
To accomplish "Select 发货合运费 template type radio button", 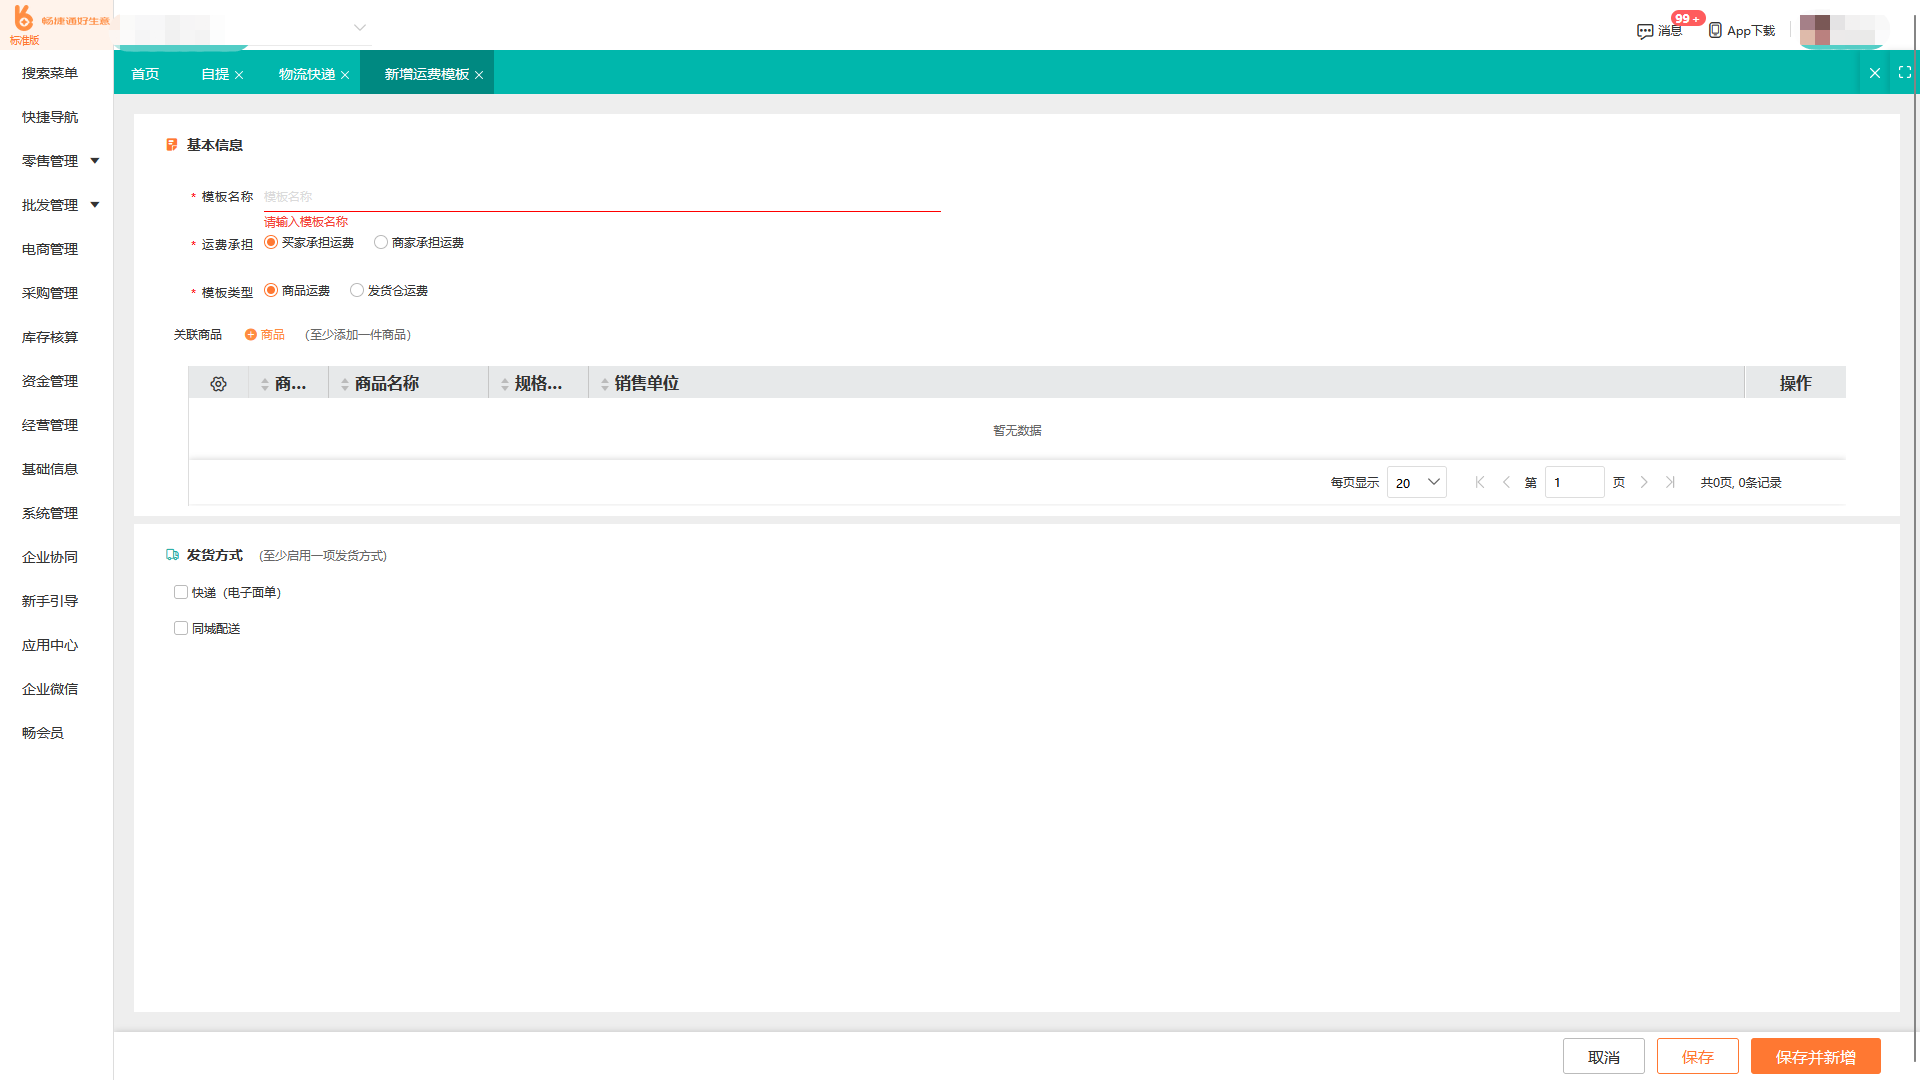I will pyautogui.click(x=356, y=290).
